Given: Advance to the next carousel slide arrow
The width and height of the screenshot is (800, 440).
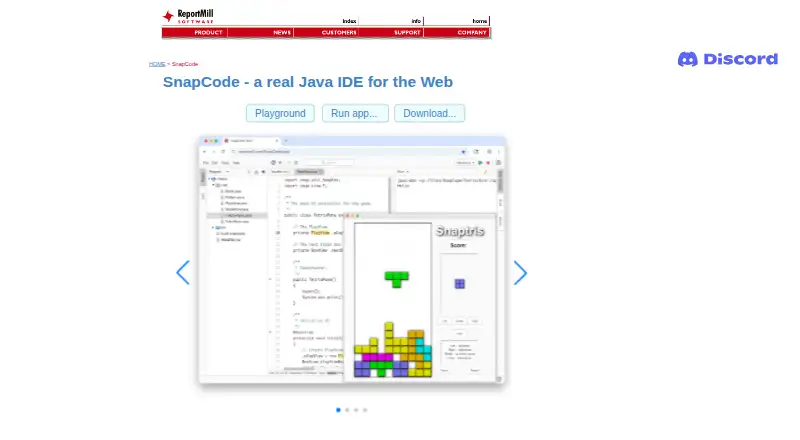Looking at the screenshot, I should 520,273.
